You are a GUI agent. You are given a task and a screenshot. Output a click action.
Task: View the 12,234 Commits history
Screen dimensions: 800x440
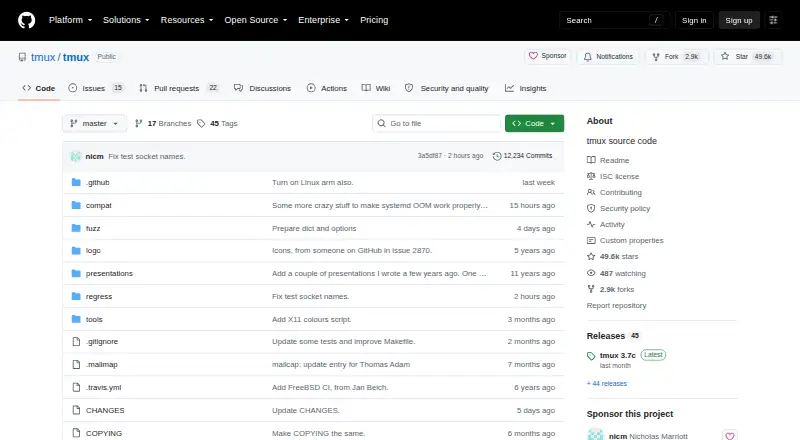pyautogui.click(x=522, y=156)
